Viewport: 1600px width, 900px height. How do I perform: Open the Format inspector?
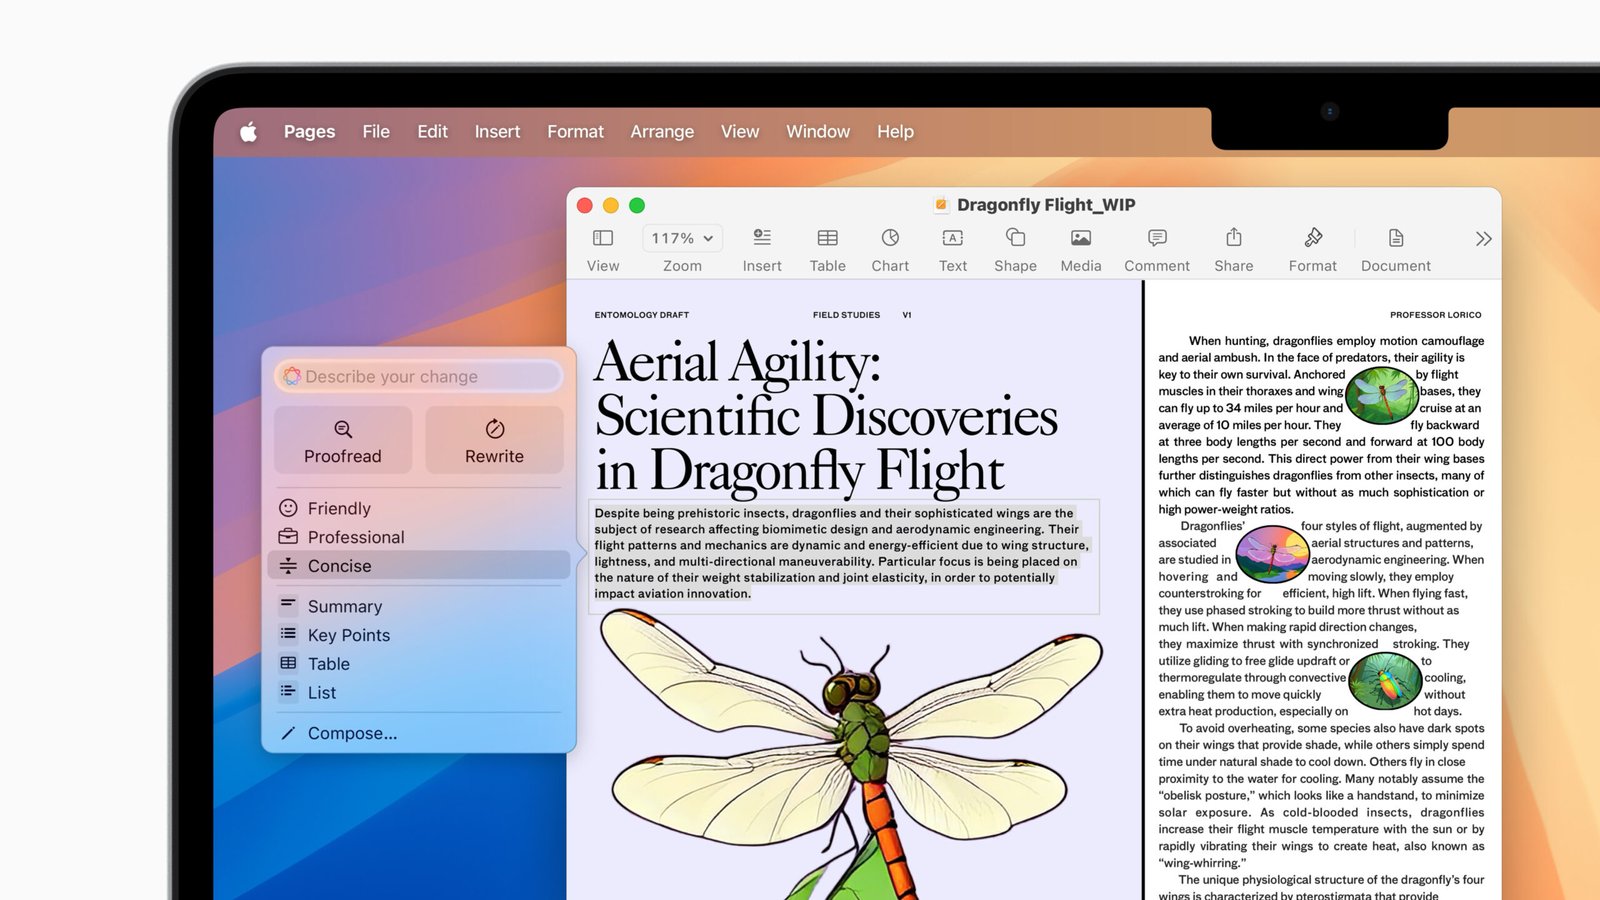pos(1311,248)
